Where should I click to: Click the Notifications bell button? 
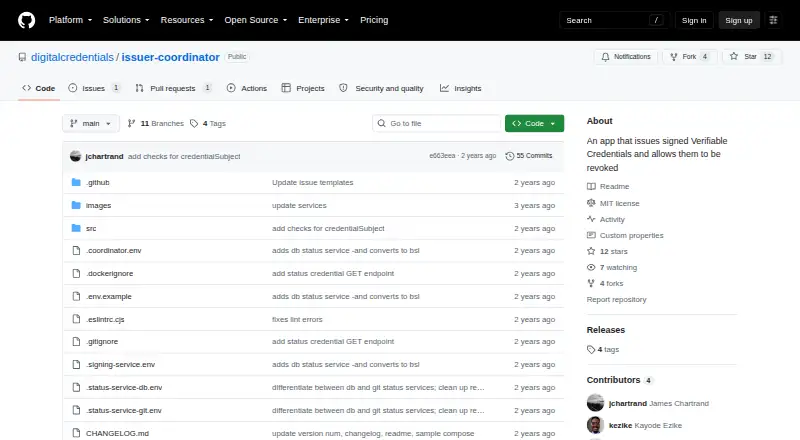click(626, 57)
